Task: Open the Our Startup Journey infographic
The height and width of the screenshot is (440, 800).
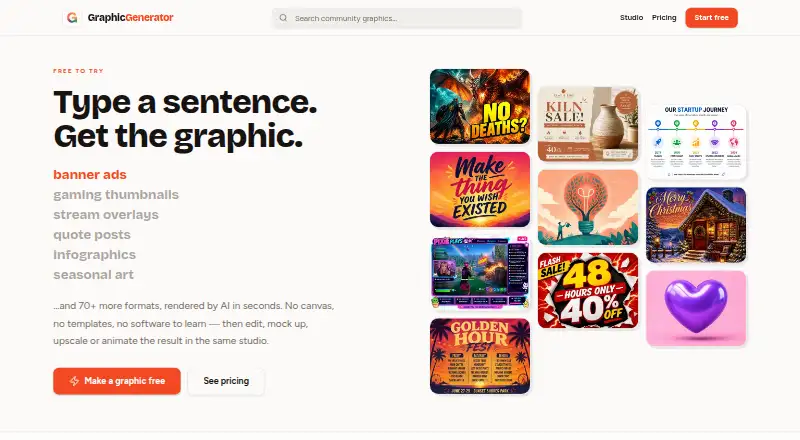Action: click(x=696, y=141)
